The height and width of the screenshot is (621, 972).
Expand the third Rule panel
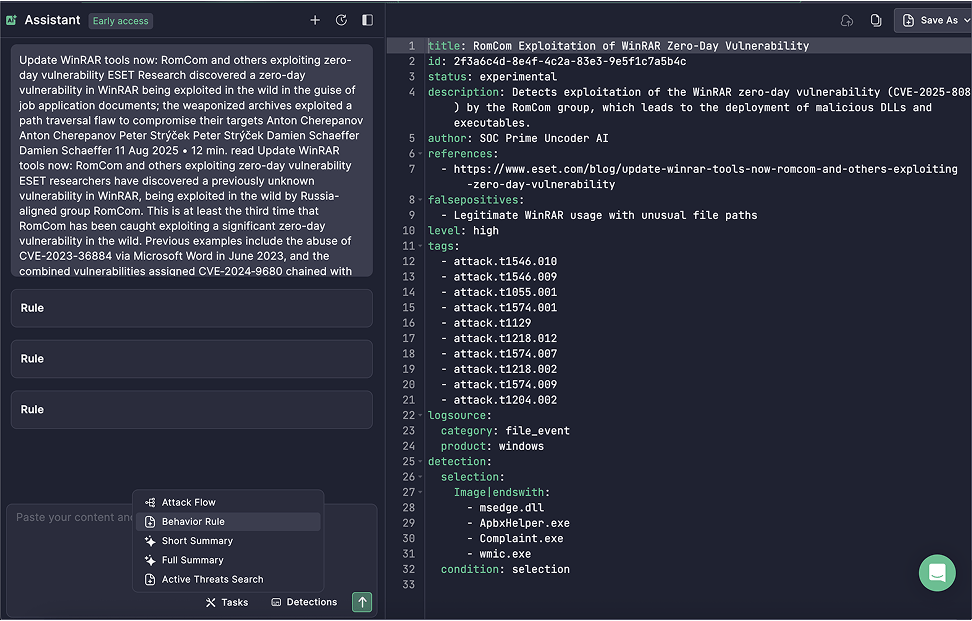point(191,409)
